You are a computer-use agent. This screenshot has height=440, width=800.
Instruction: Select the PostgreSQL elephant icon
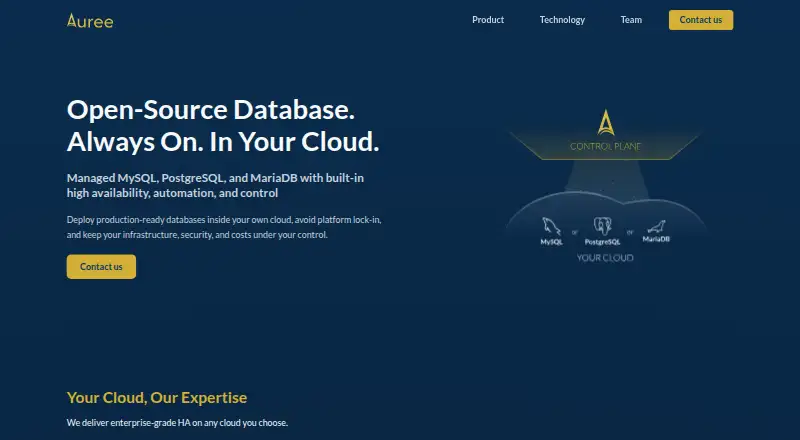(x=602, y=226)
